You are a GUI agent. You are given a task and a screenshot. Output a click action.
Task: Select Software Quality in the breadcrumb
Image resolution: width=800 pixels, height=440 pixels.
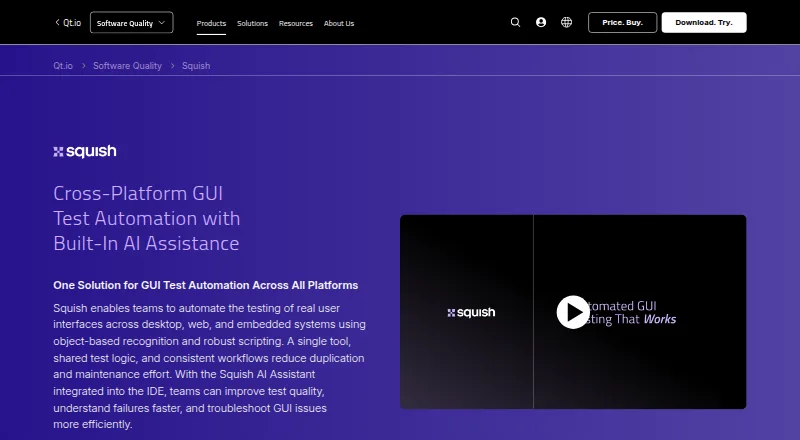[127, 66]
